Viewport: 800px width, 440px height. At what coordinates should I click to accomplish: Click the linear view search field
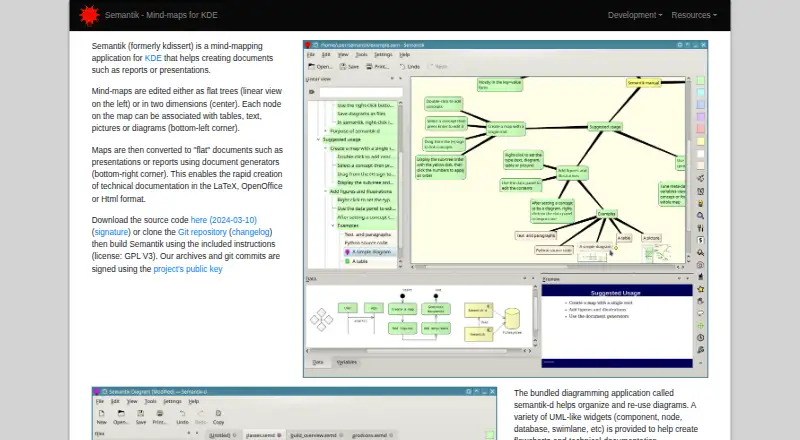[x=361, y=92]
